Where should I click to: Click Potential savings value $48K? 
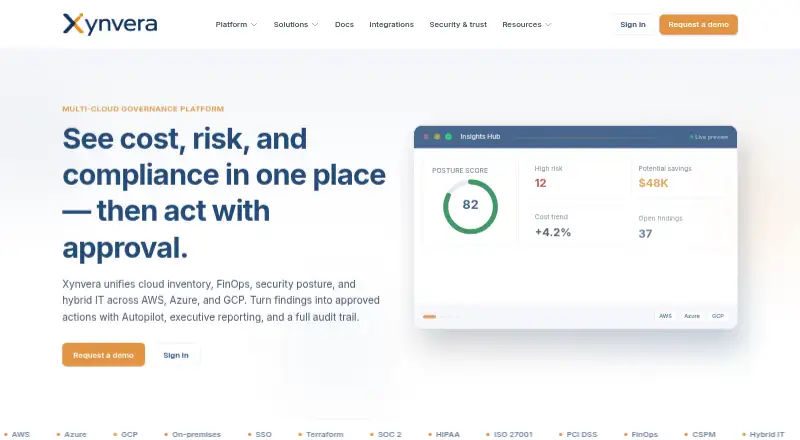(x=653, y=183)
